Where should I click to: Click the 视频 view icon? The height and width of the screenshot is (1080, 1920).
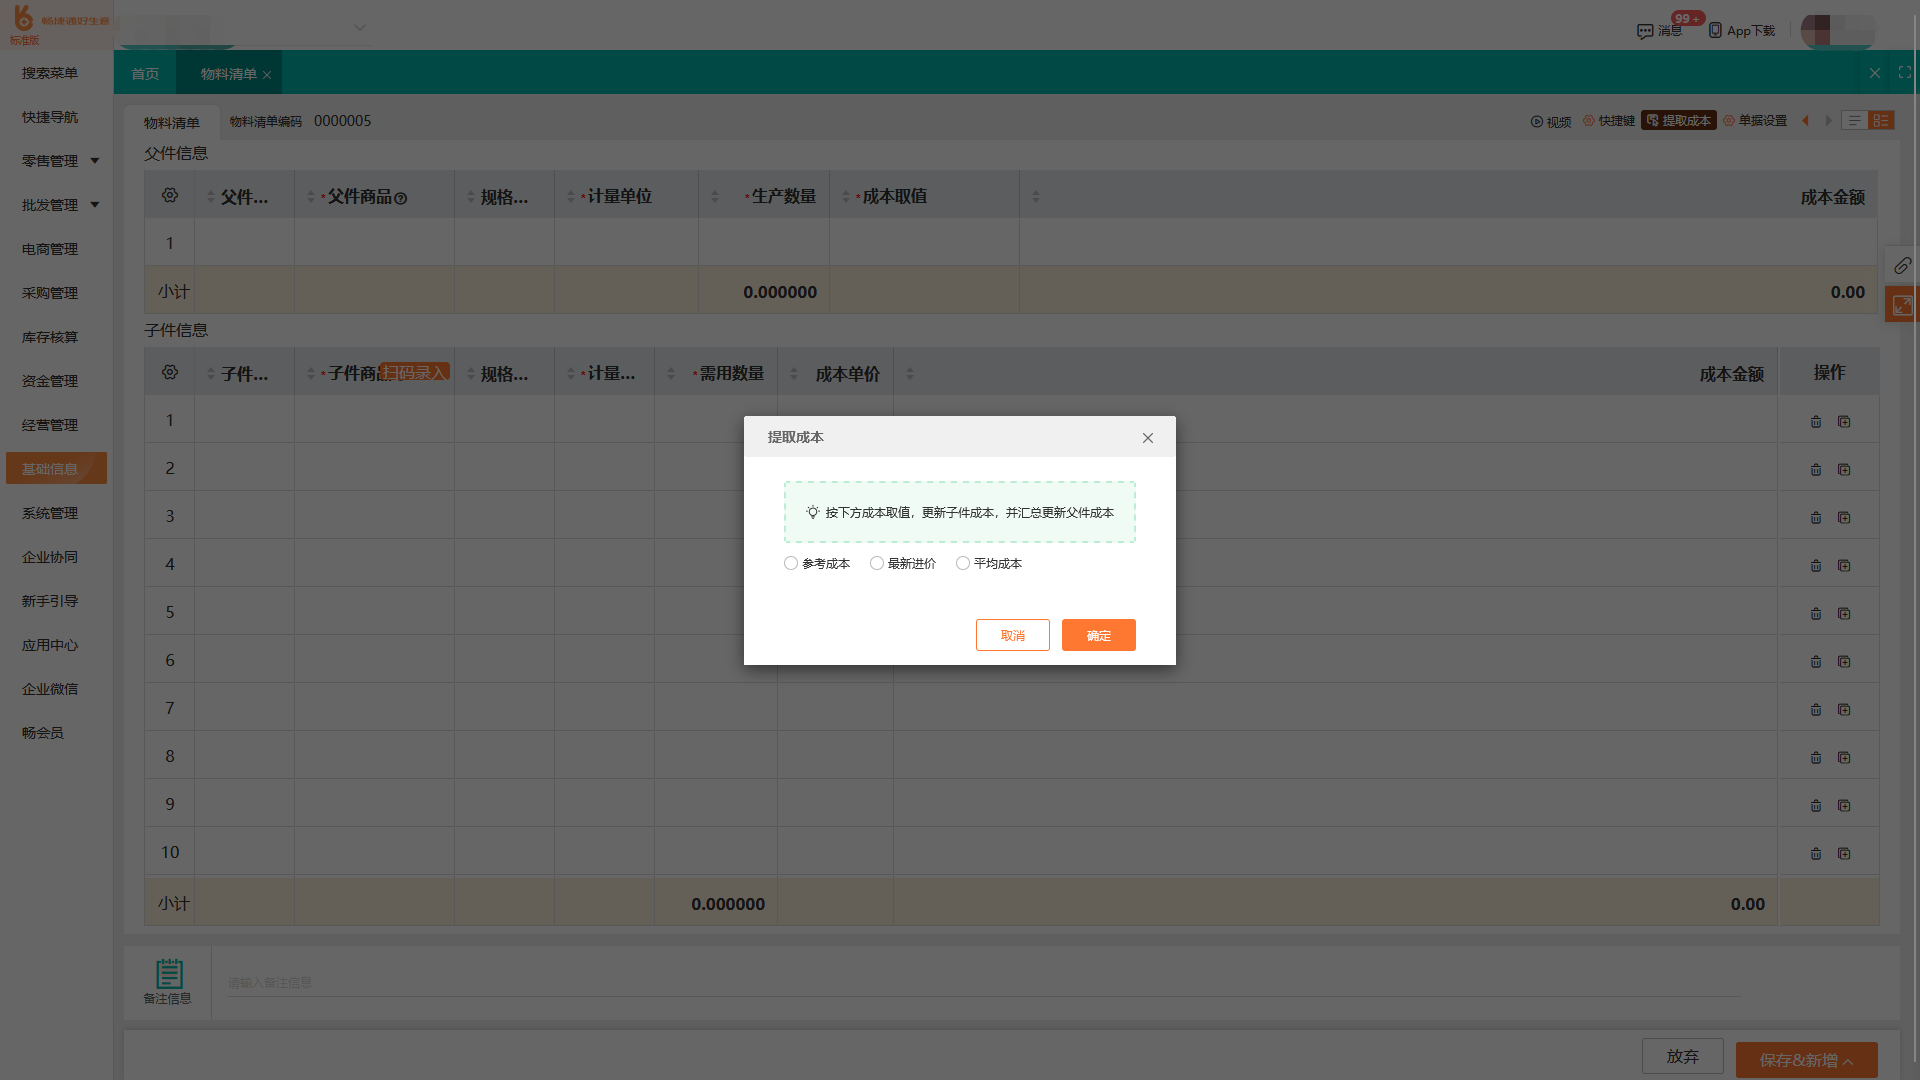(1534, 120)
